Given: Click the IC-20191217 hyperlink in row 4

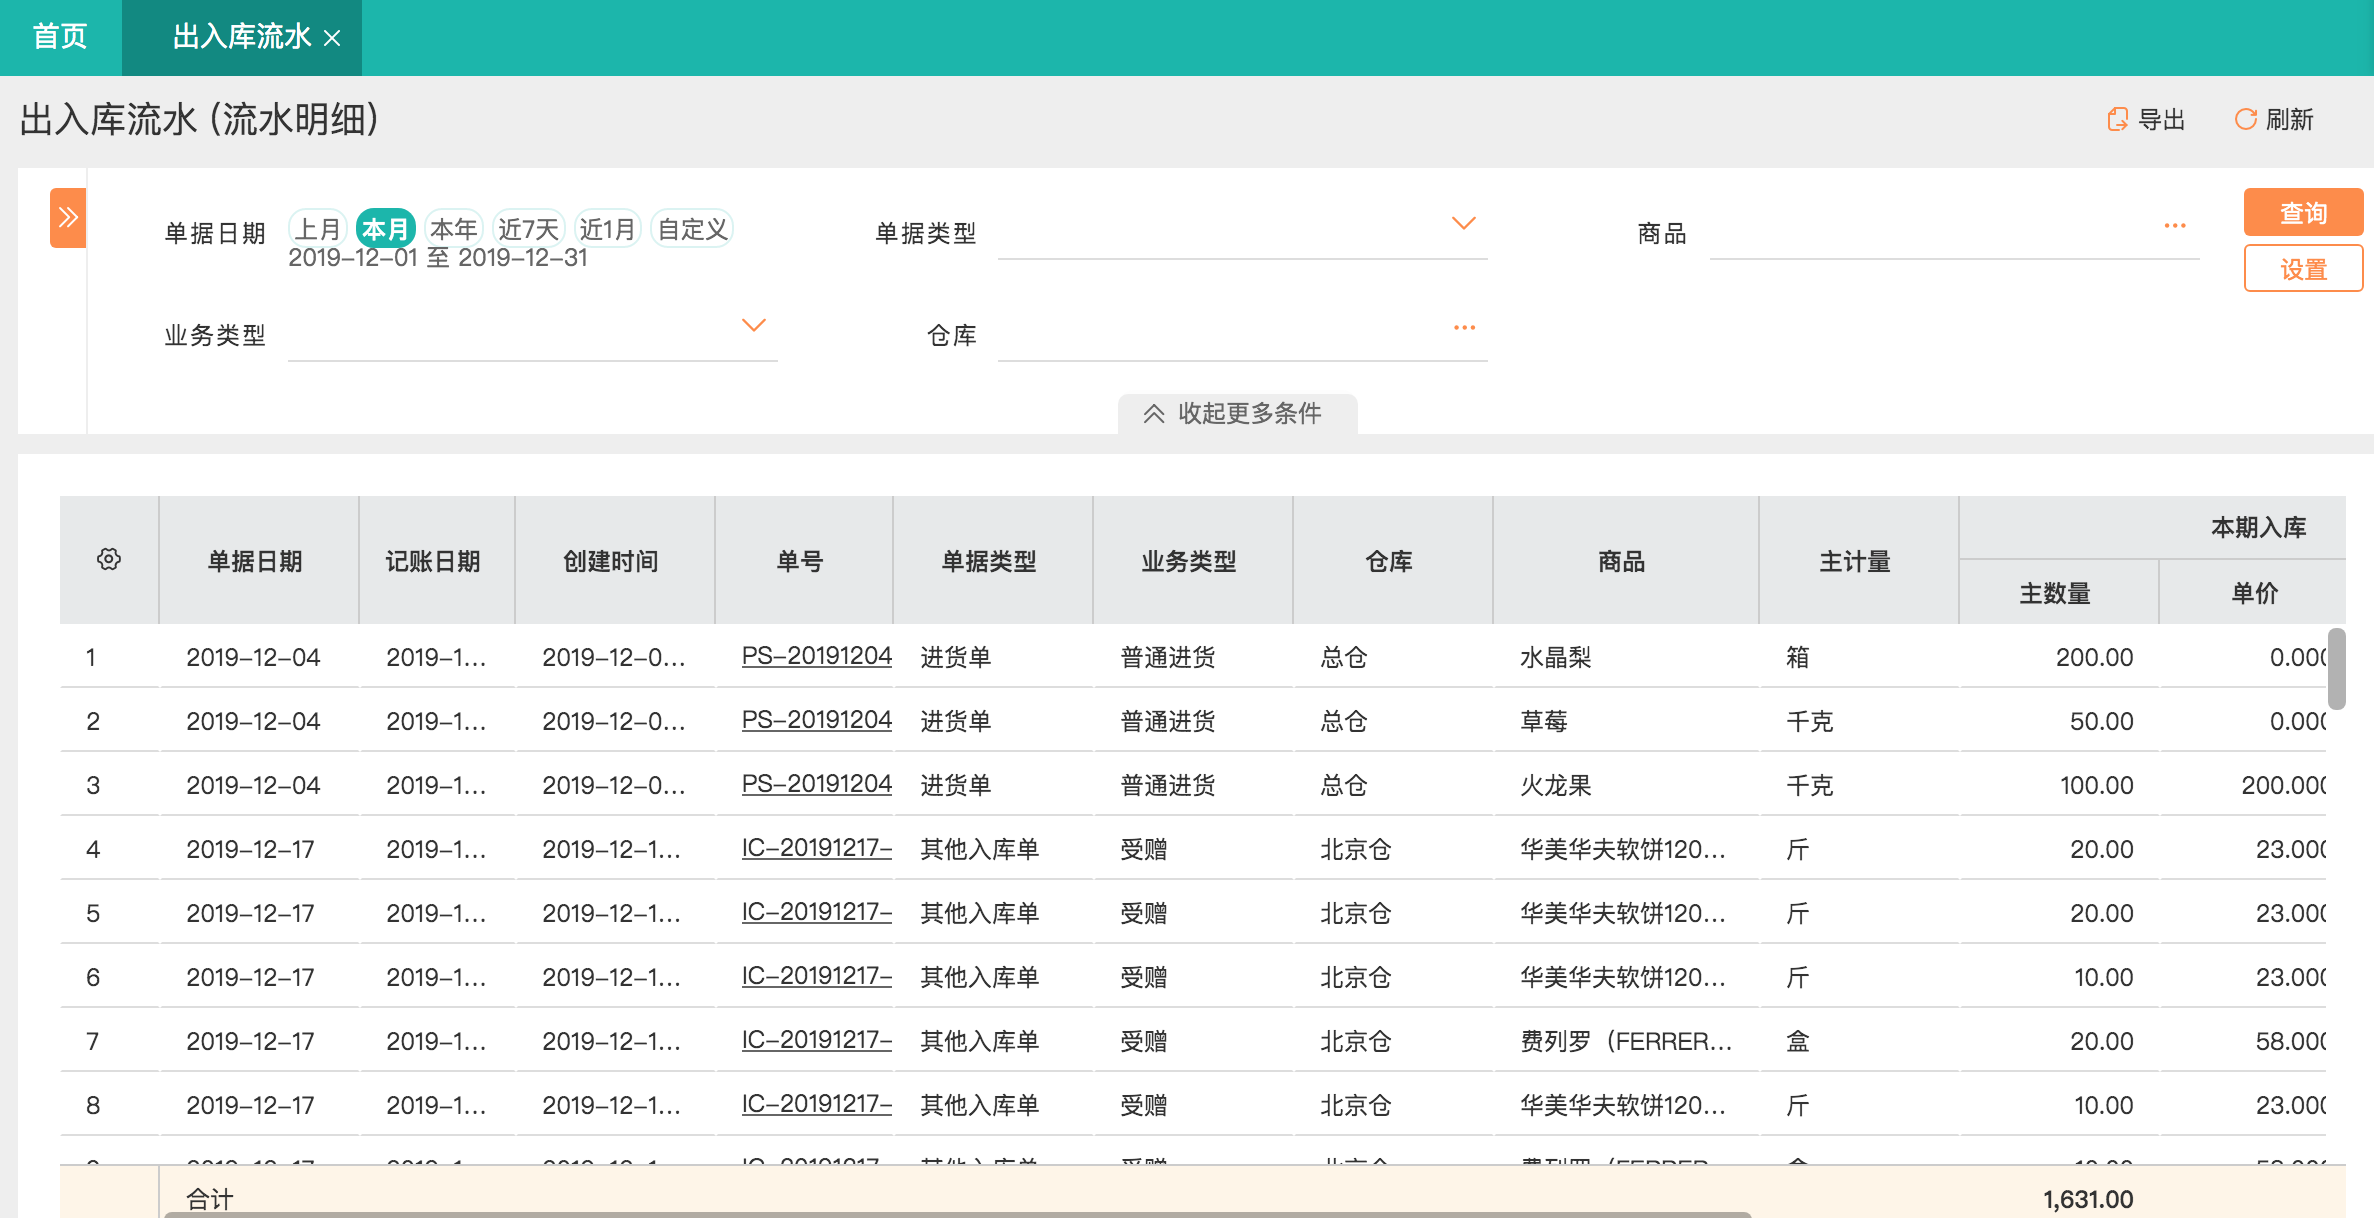Looking at the screenshot, I should [820, 848].
